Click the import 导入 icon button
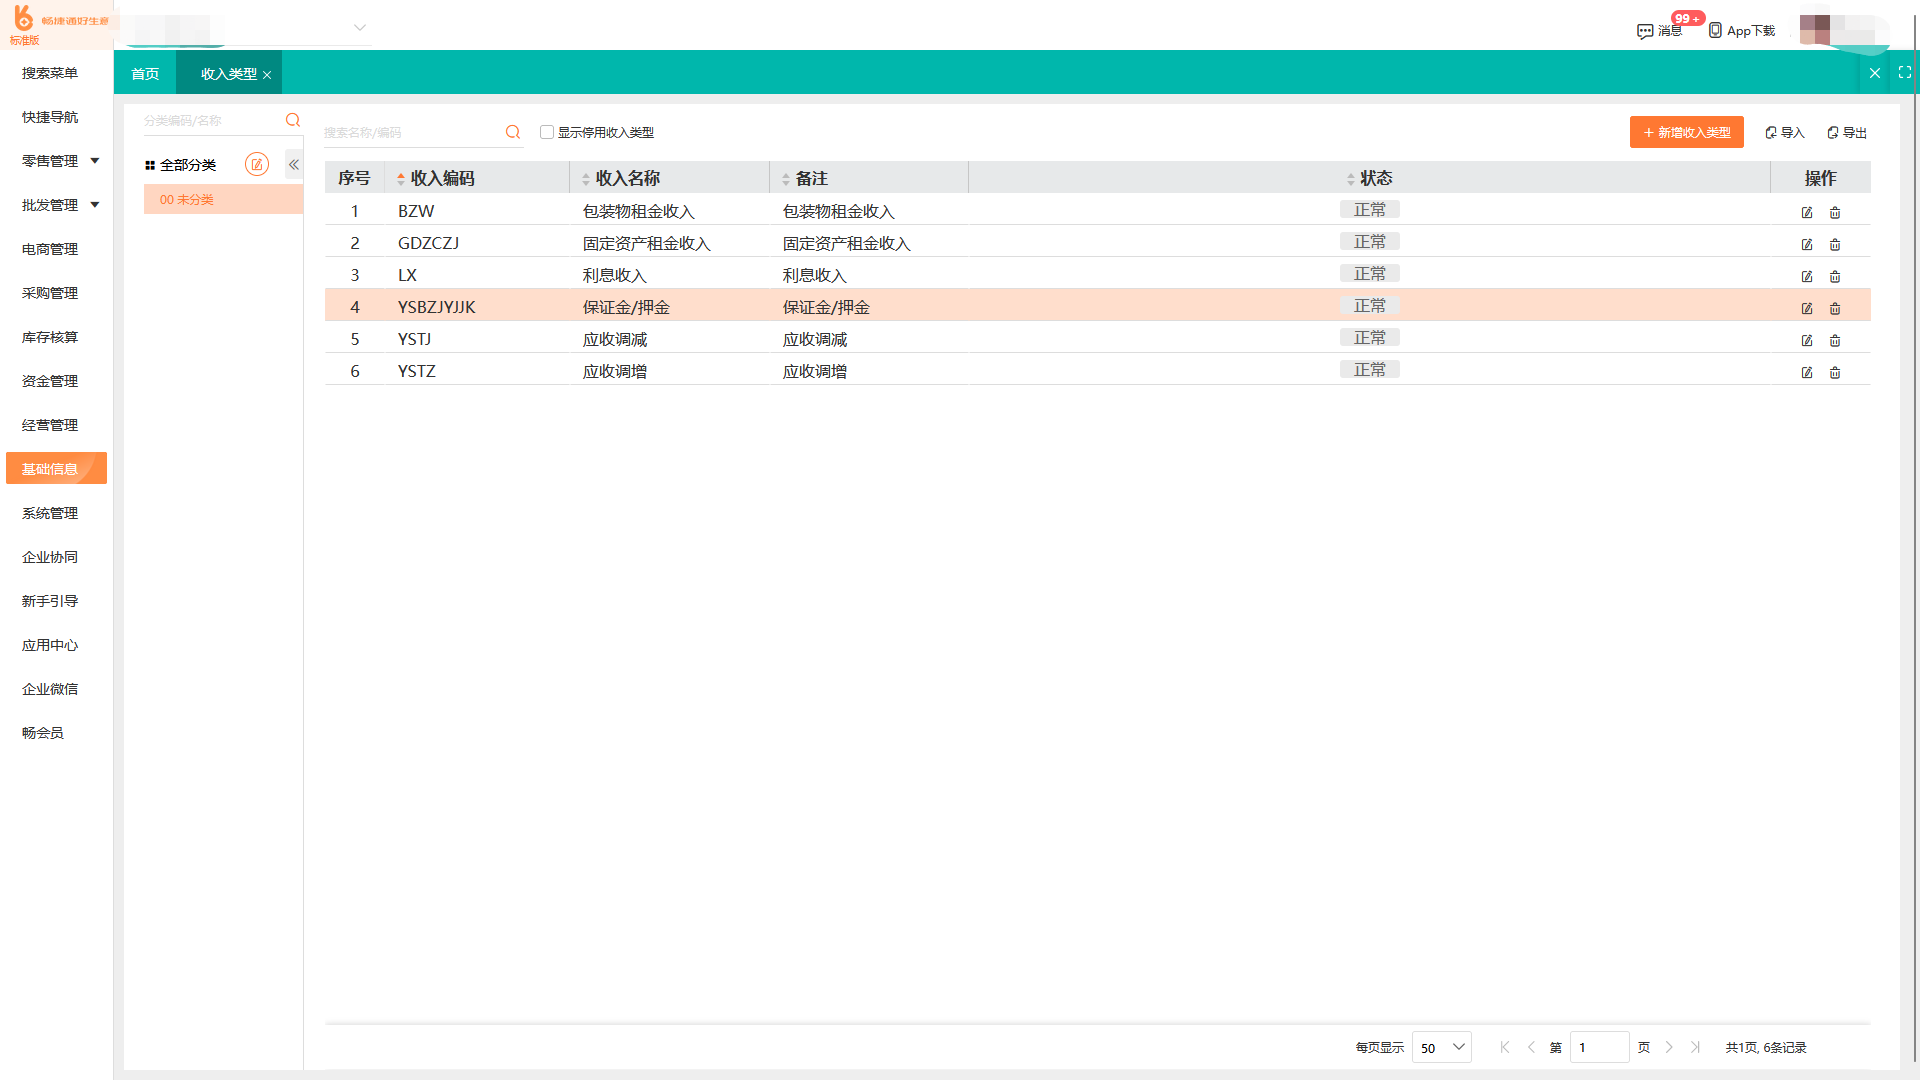The height and width of the screenshot is (1080, 1920). tap(1785, 132)
